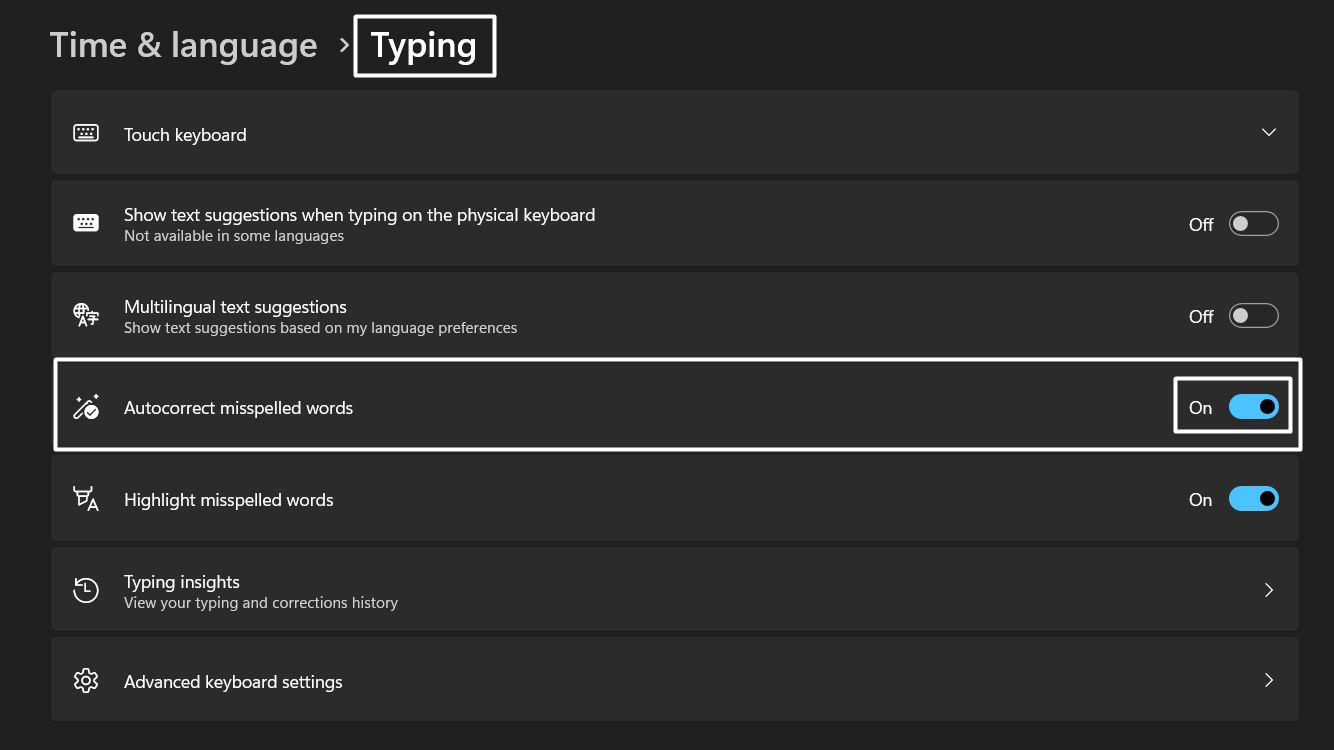Click the Typing insights history icon

[x=86, y=590]
